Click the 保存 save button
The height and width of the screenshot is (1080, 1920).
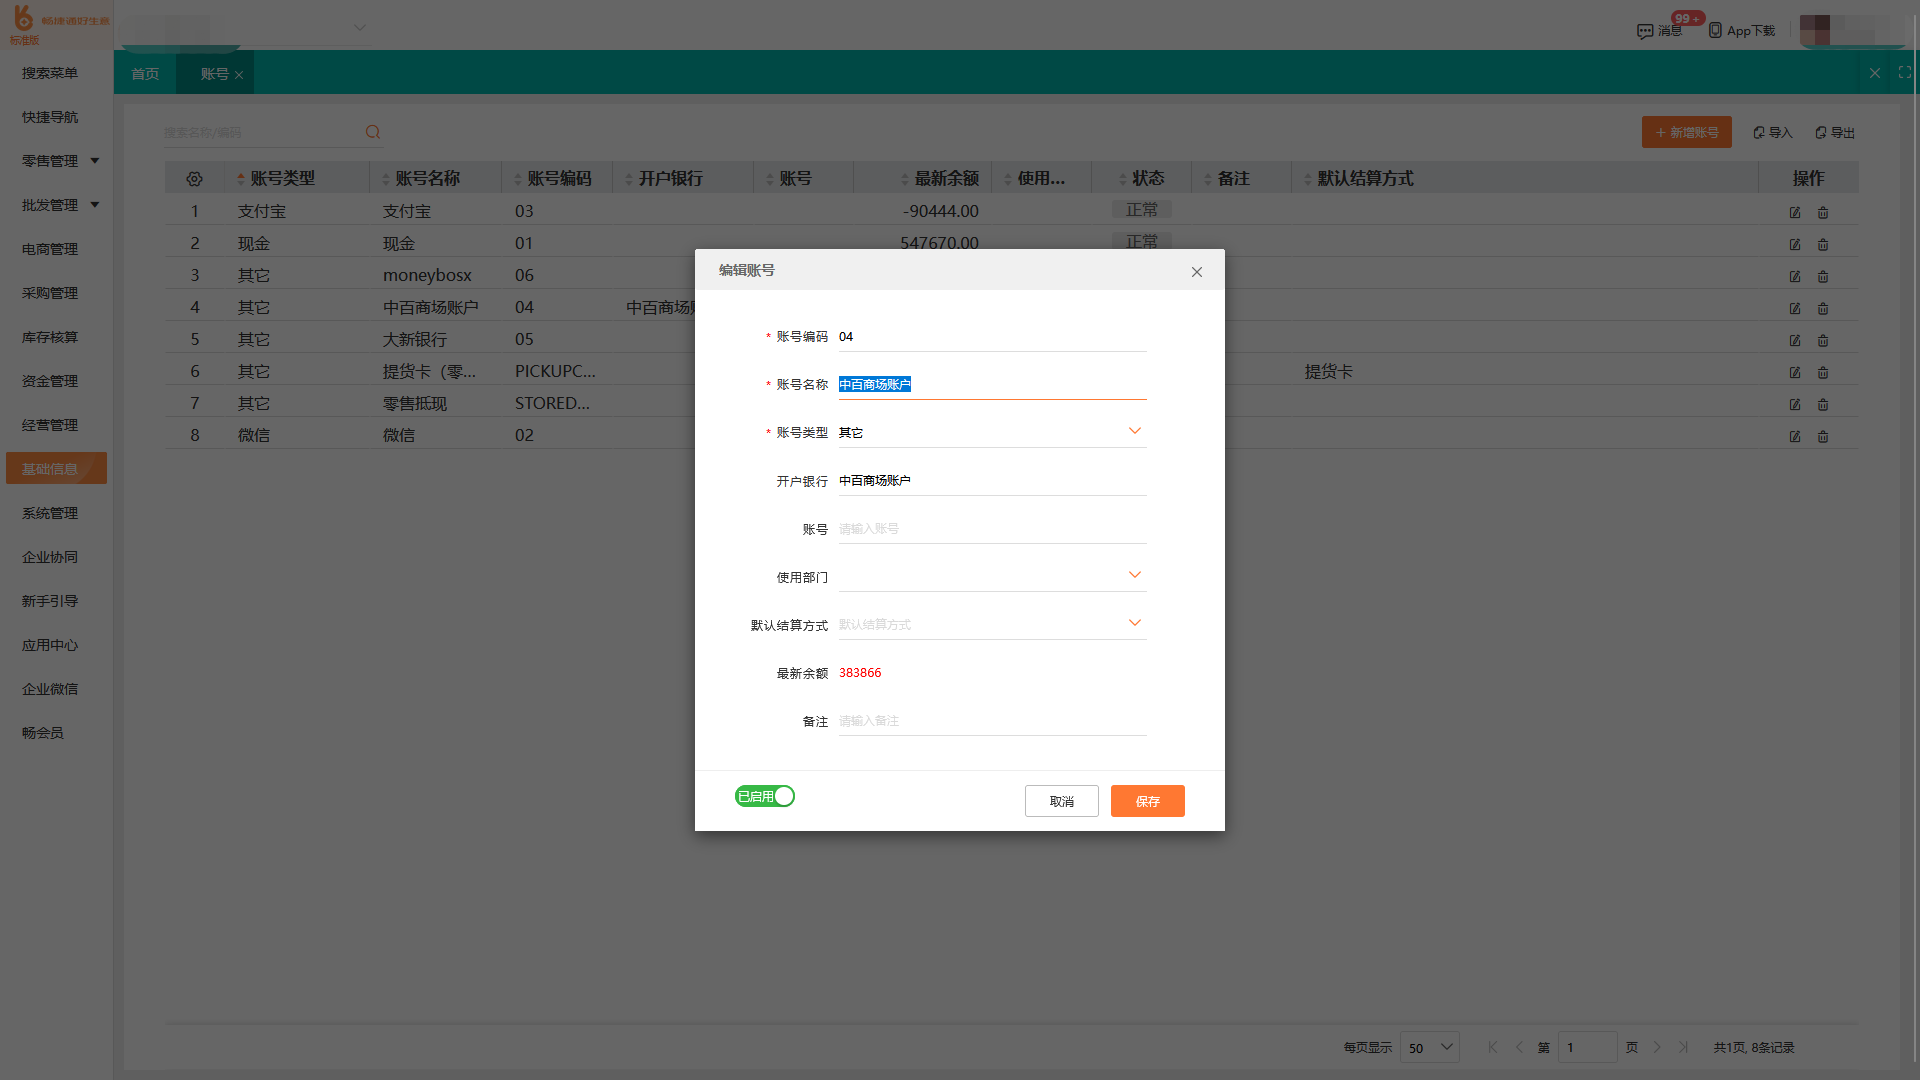pyautogui.click(x=1147, y=800)
